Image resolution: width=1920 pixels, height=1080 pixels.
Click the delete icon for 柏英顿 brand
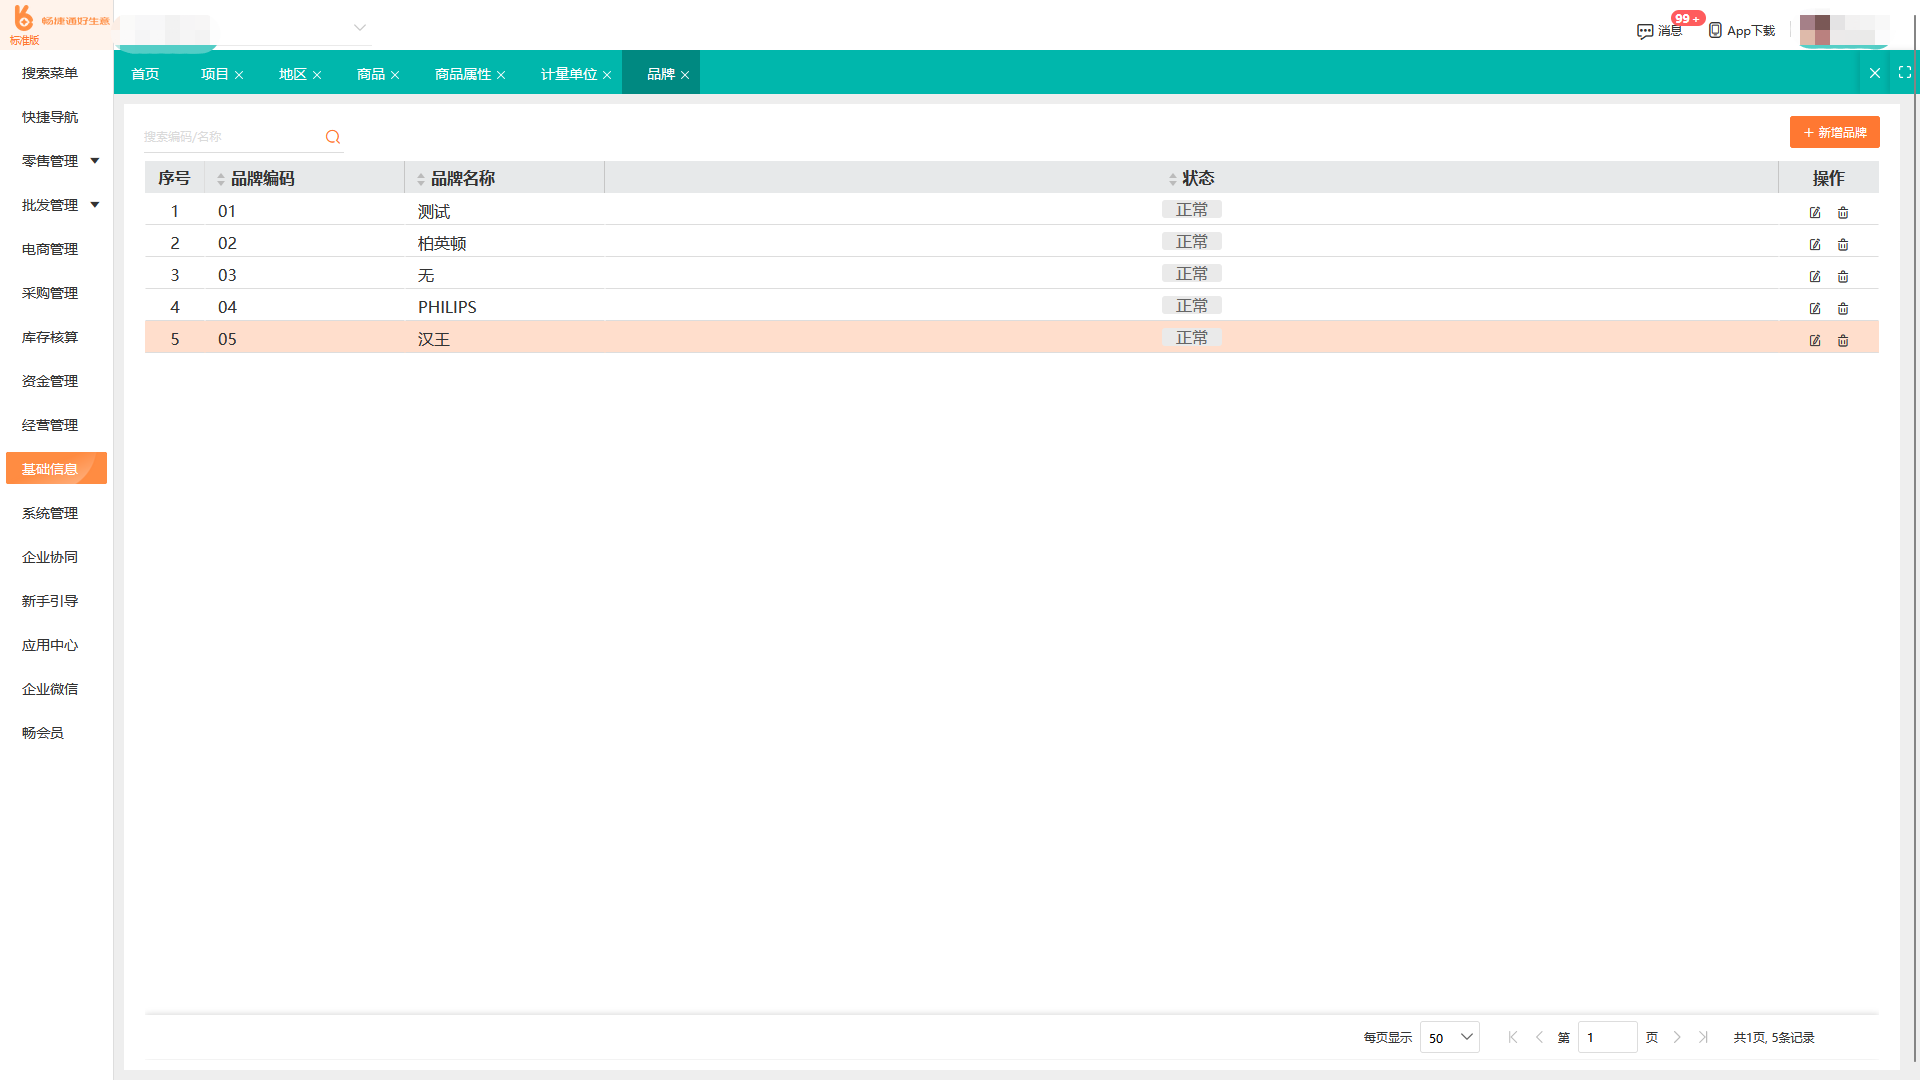pyautogui.click(x=1844, y=243)
